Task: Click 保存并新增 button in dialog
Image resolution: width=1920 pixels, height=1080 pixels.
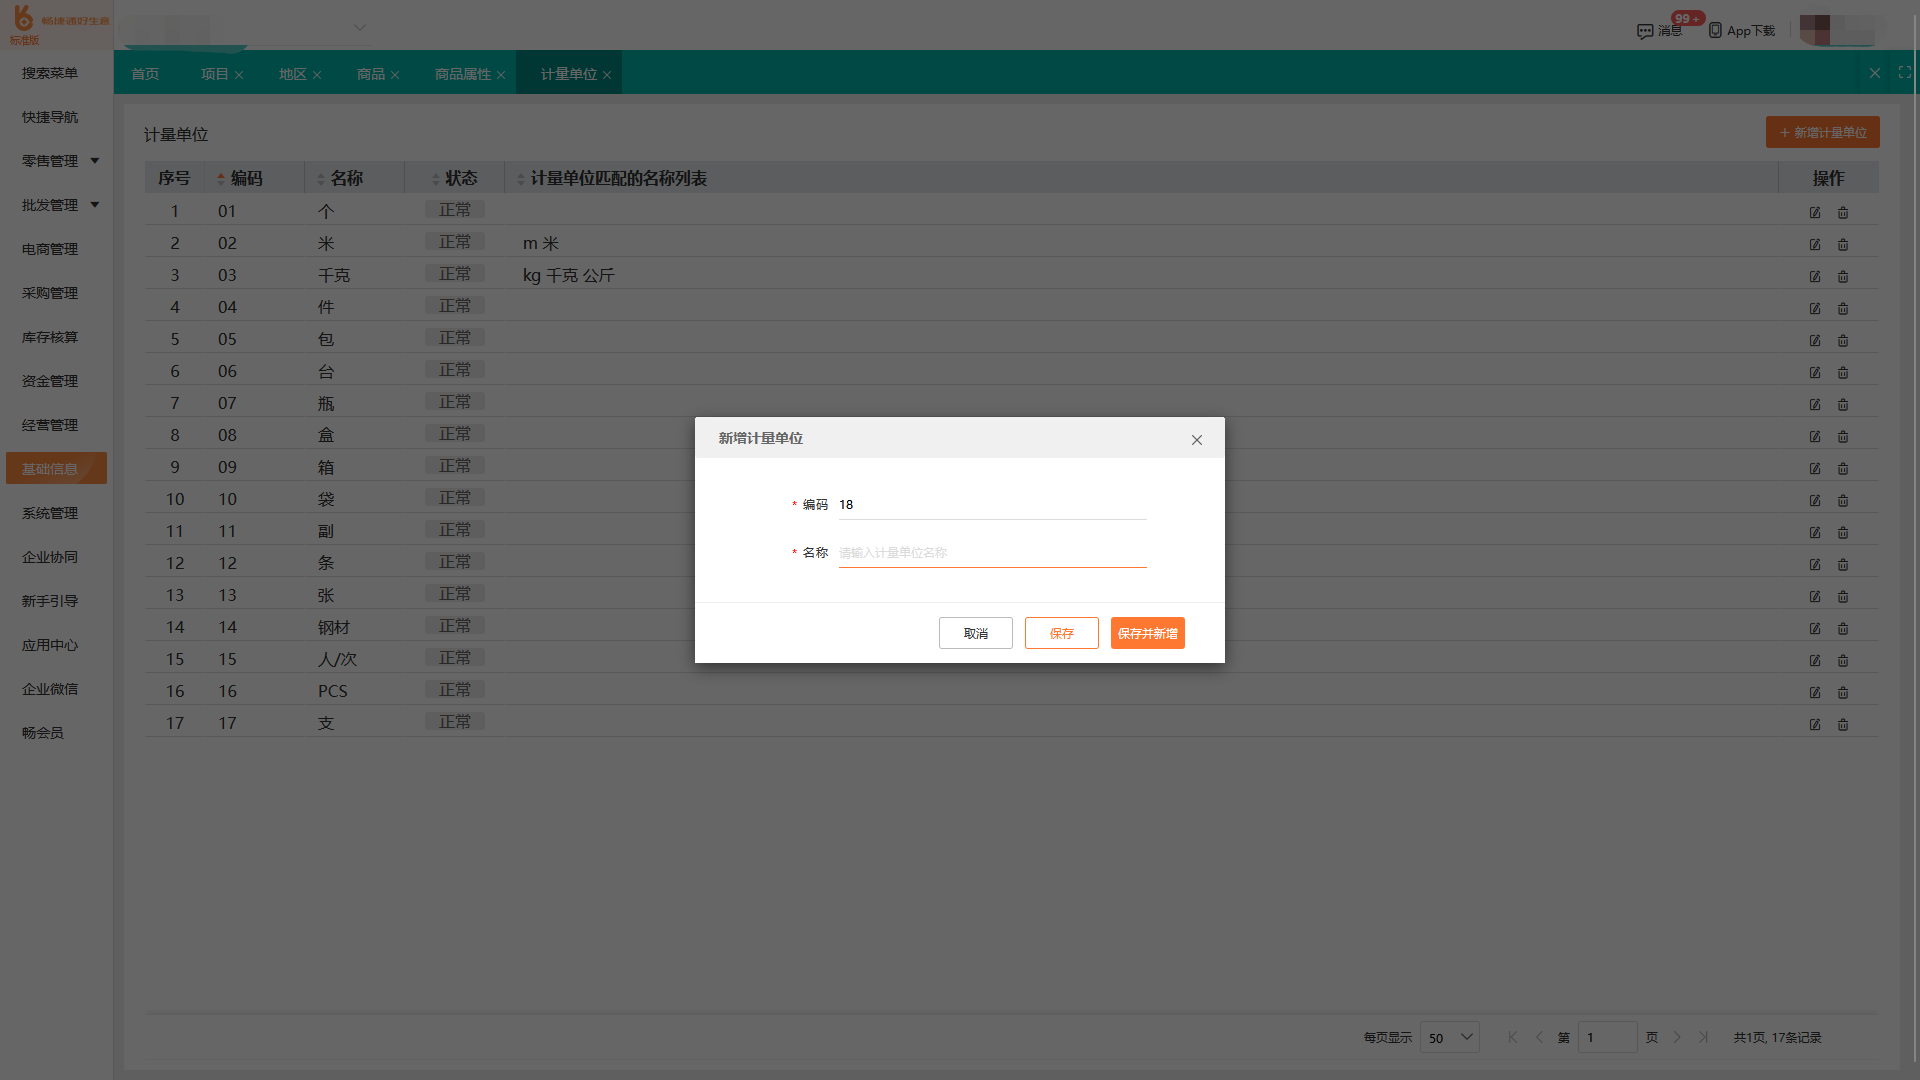Action: [1147, 632]
